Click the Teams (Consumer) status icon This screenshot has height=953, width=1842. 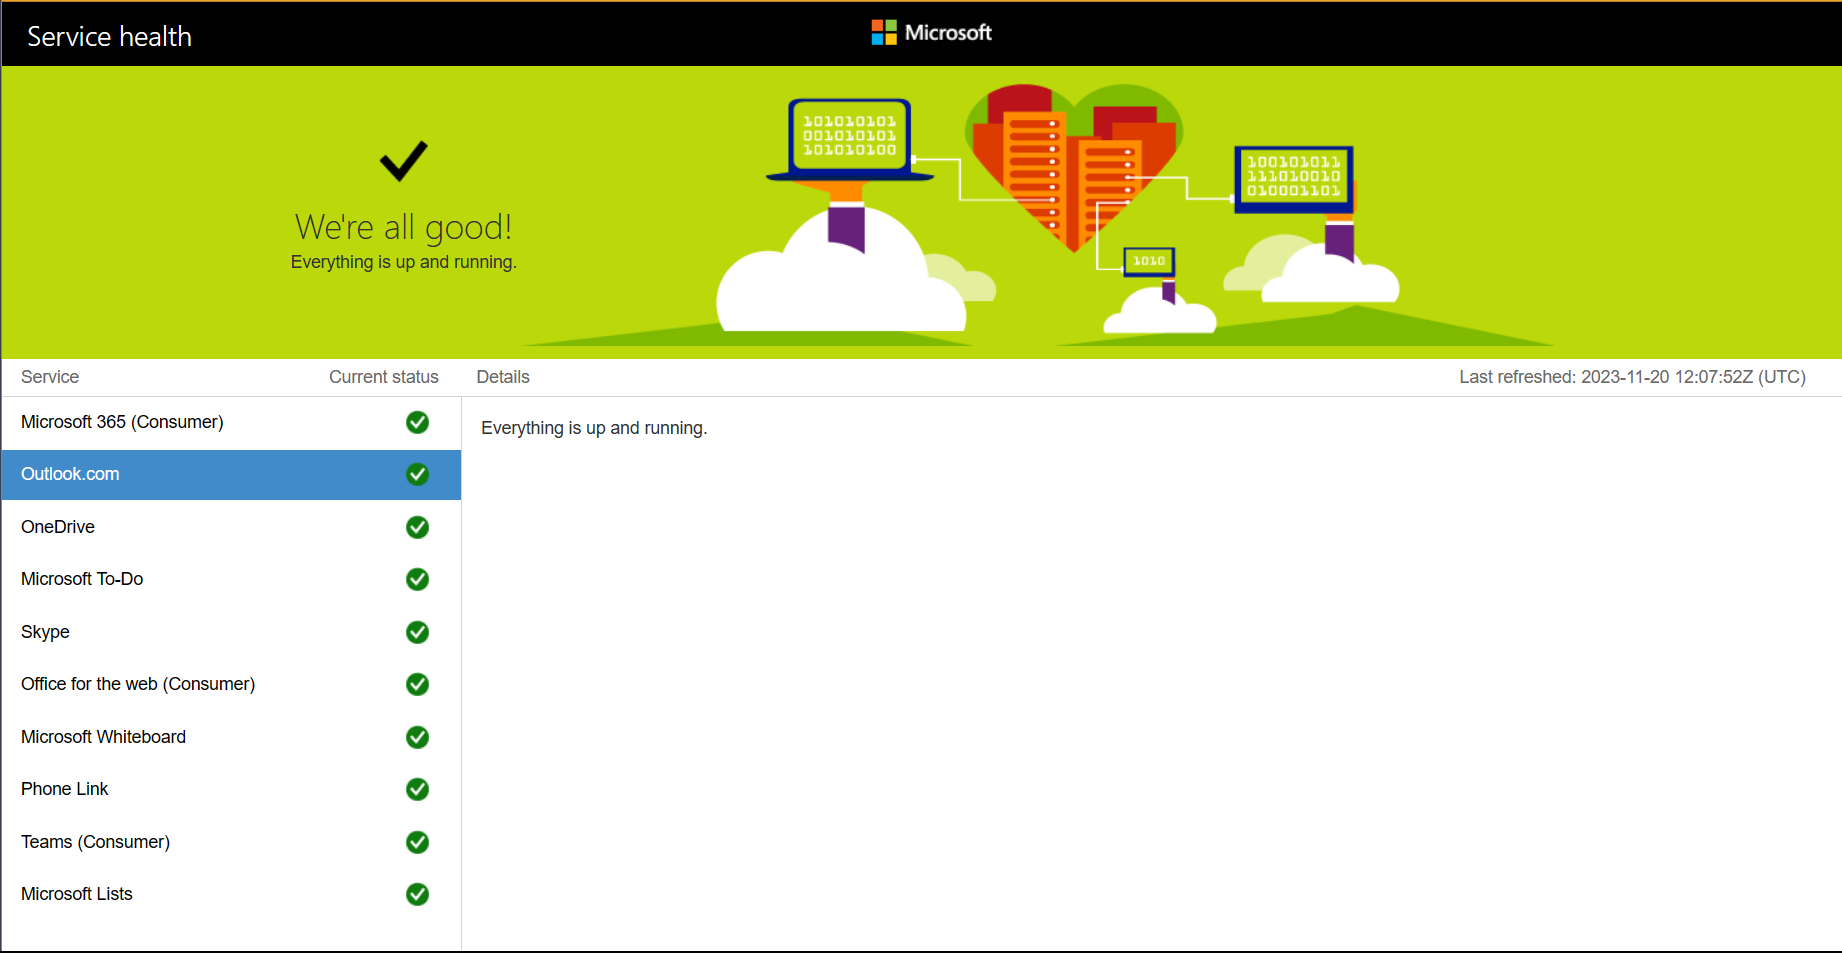coord(417,842)
